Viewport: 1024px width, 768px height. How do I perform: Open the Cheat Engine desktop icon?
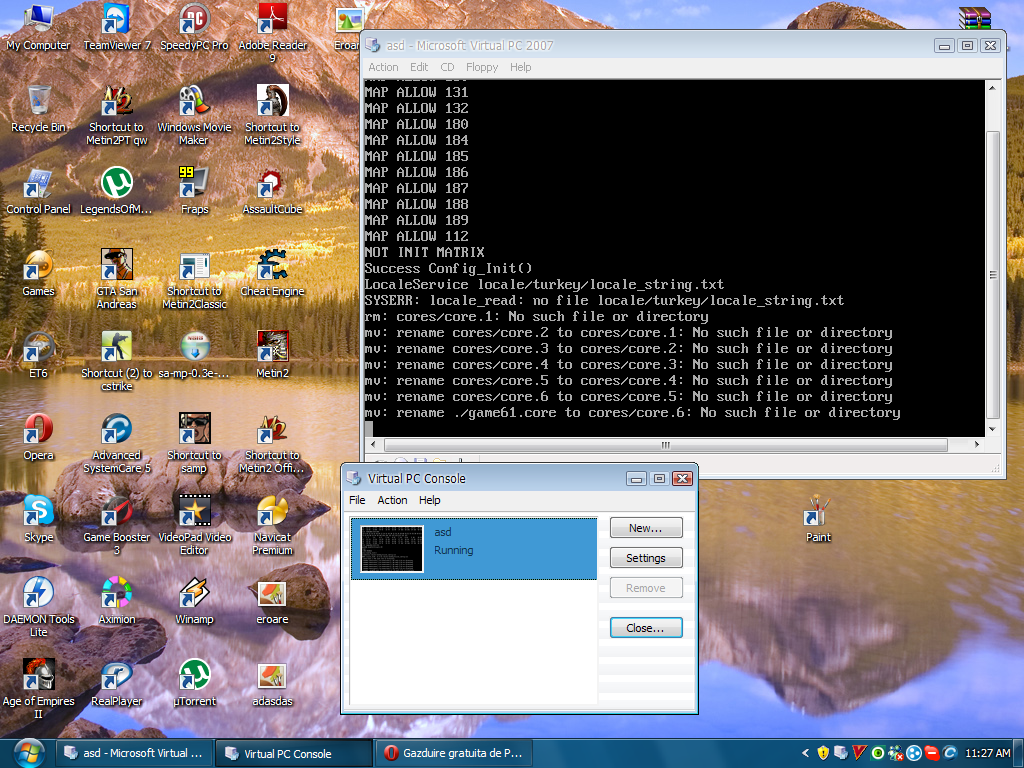[272, 268]
